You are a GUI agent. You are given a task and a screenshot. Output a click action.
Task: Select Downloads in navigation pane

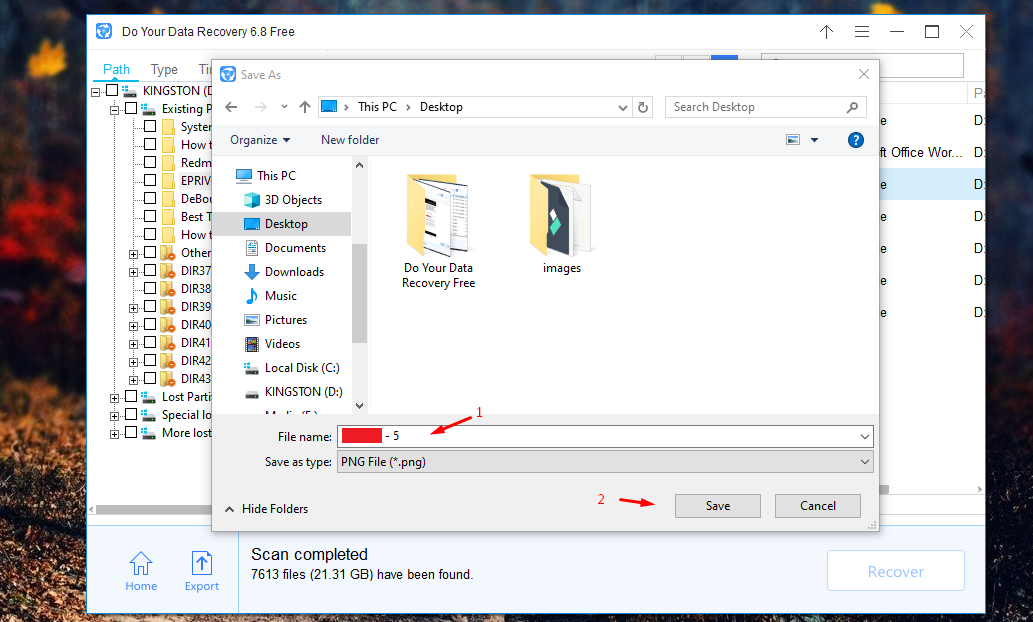click(x=294, y=272)
